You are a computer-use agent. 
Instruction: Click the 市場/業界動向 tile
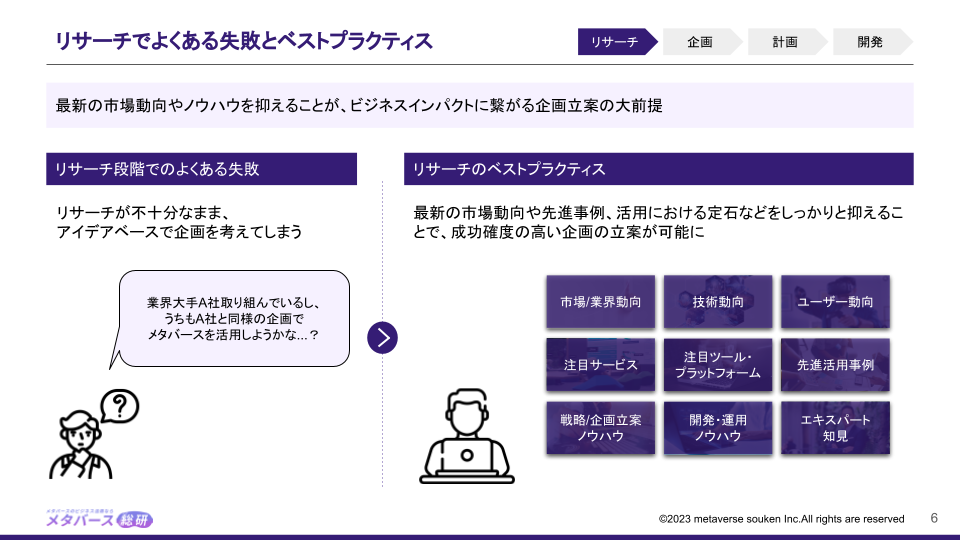(x=600, y=302)
